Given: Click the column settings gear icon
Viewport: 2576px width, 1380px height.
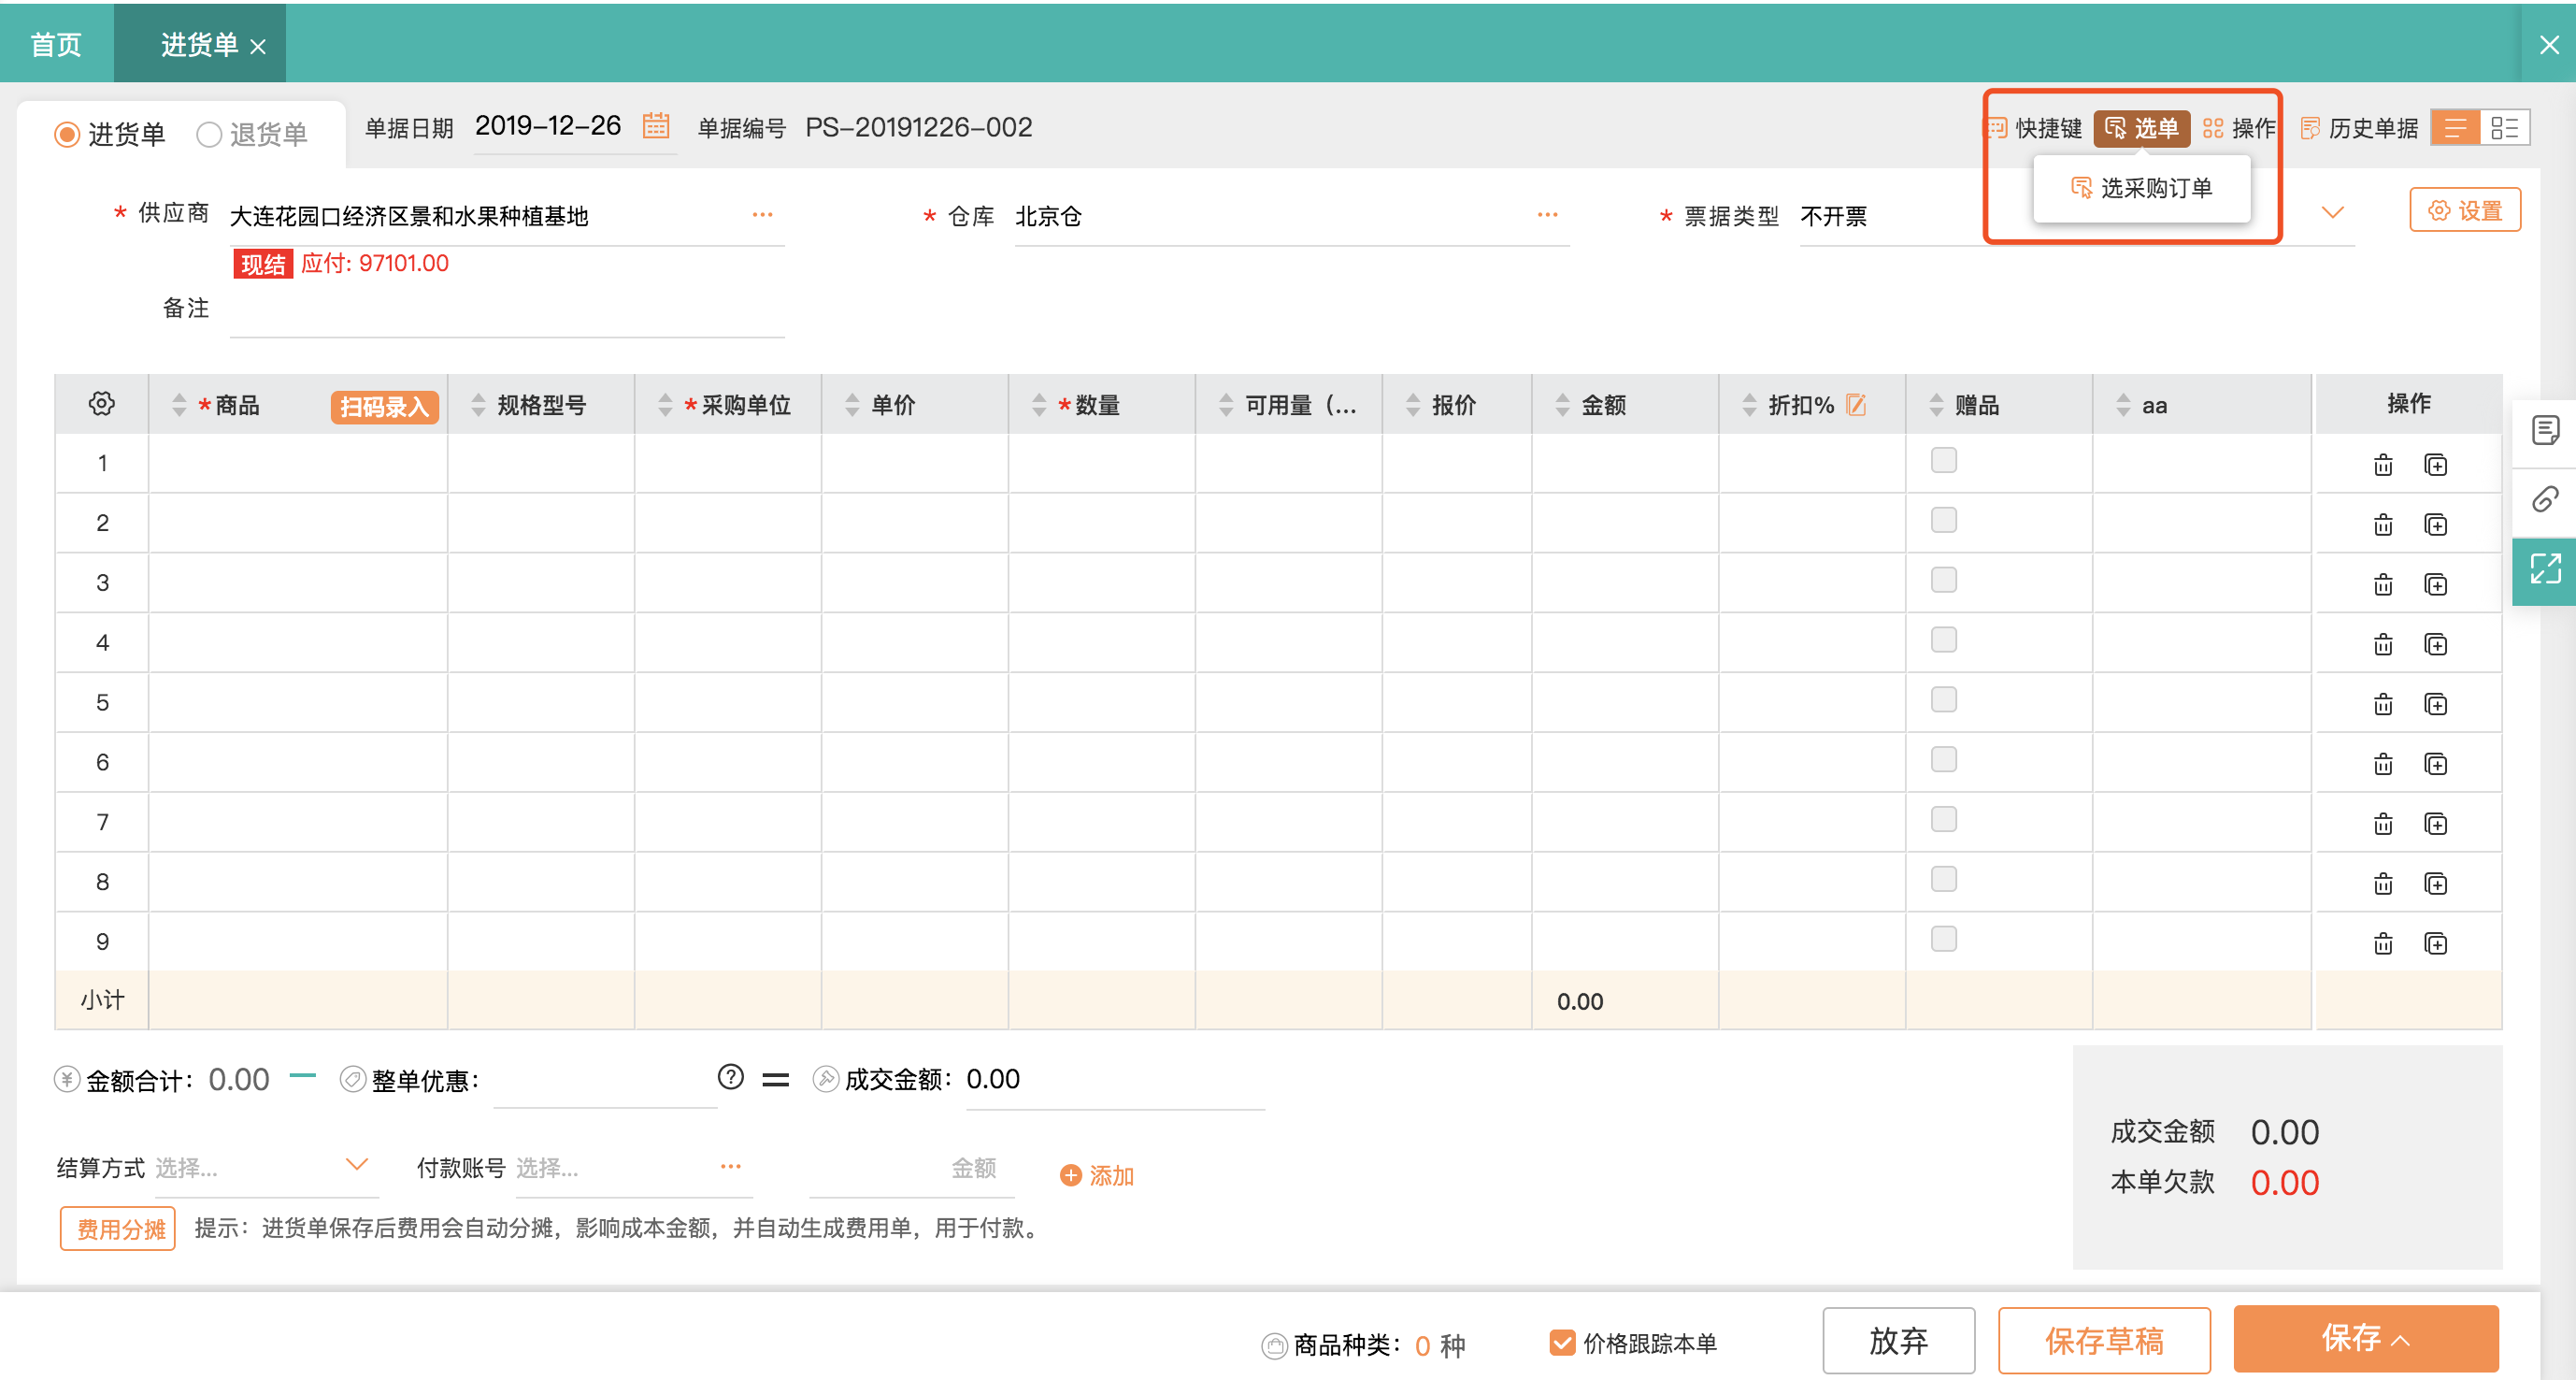Looking at the screenshot, I should (x=102, y=404).
